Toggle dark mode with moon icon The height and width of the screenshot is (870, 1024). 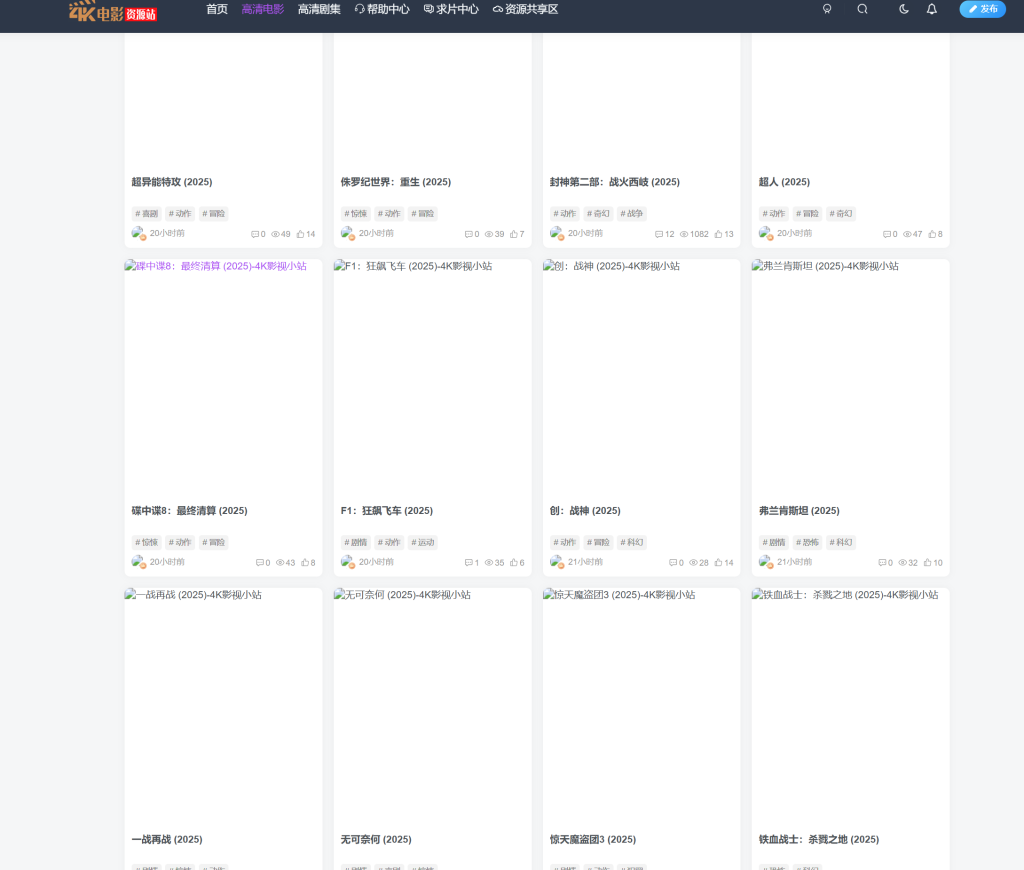coord(904,9)
